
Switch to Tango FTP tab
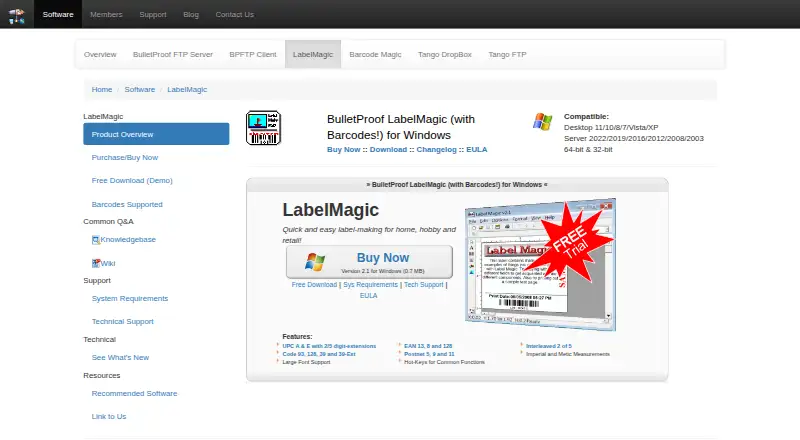[507, 54]
